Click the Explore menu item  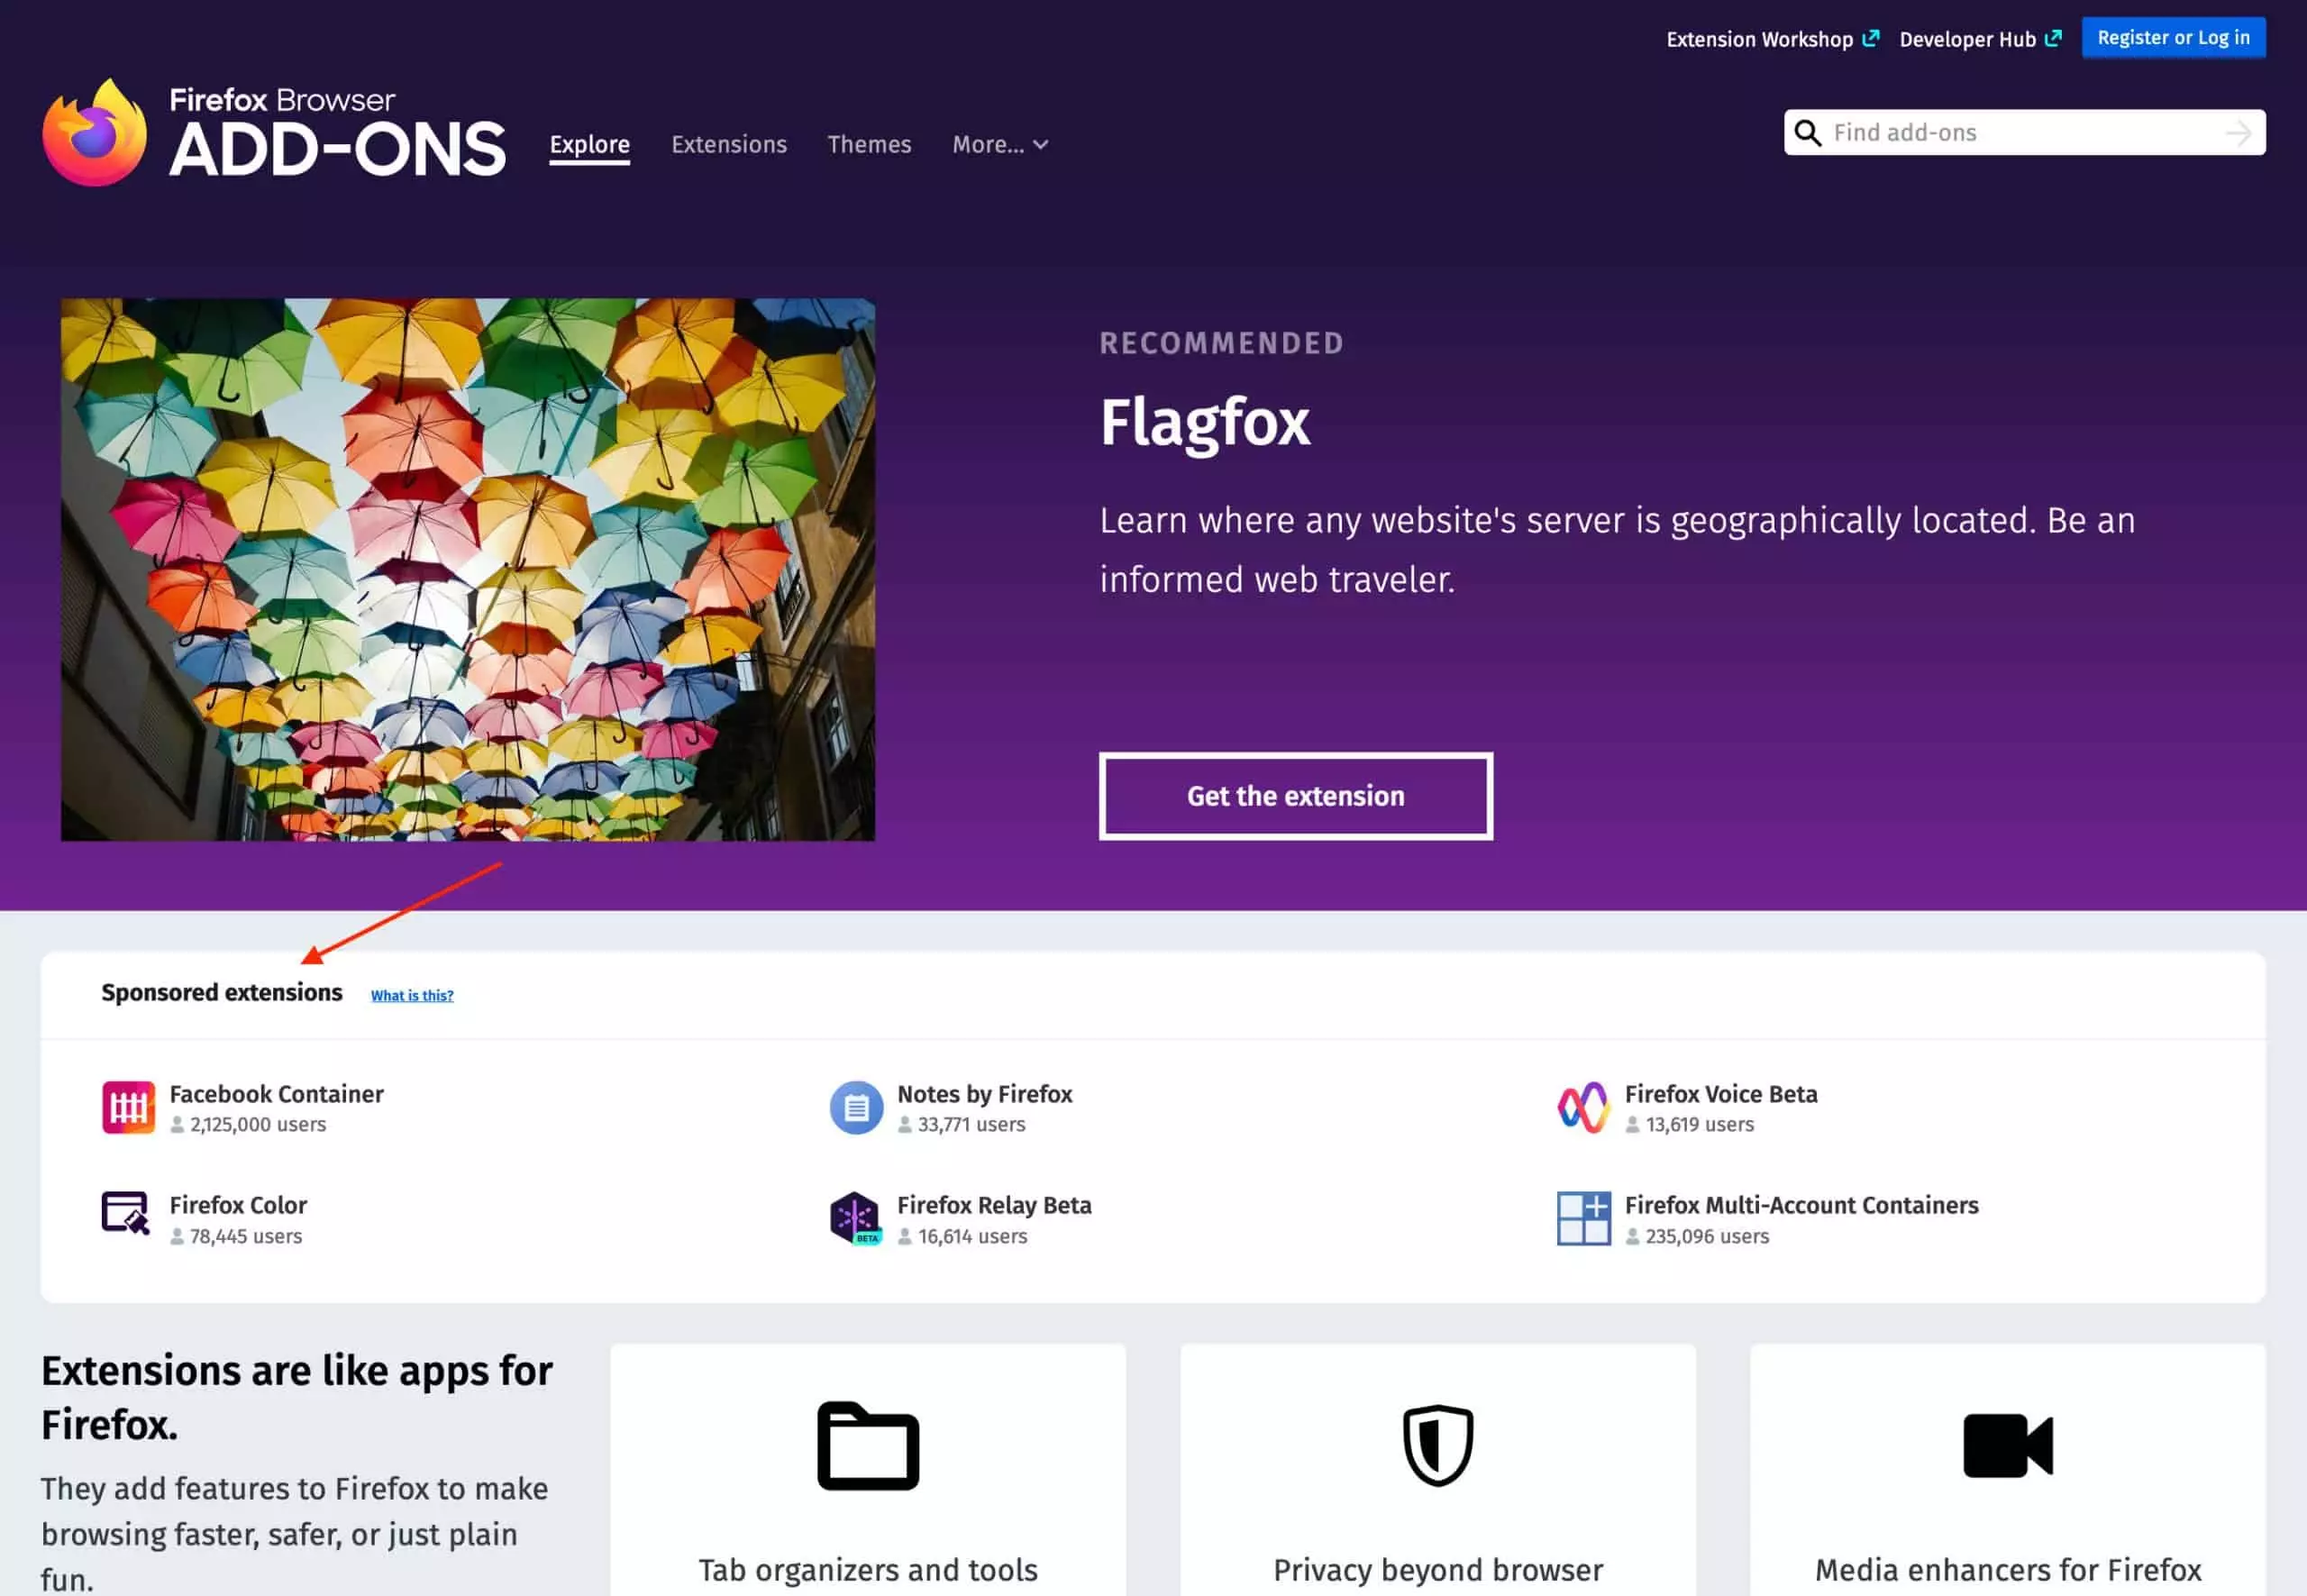pos(589,144)
